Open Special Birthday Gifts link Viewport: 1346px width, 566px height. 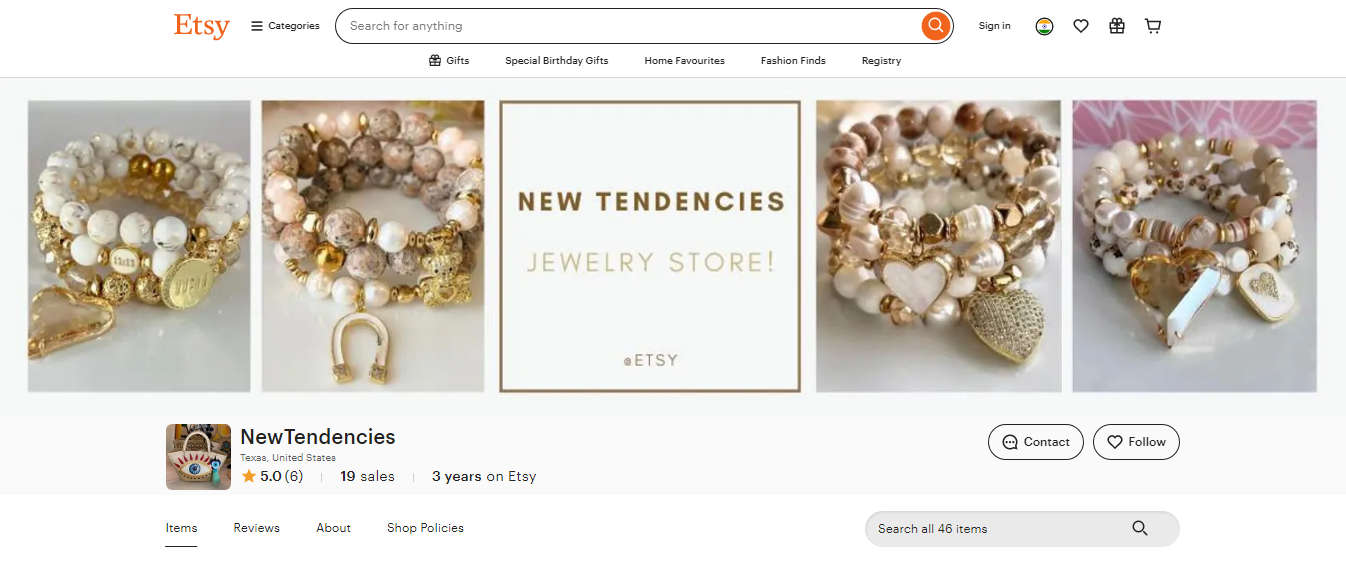click(x=556, y=61)
